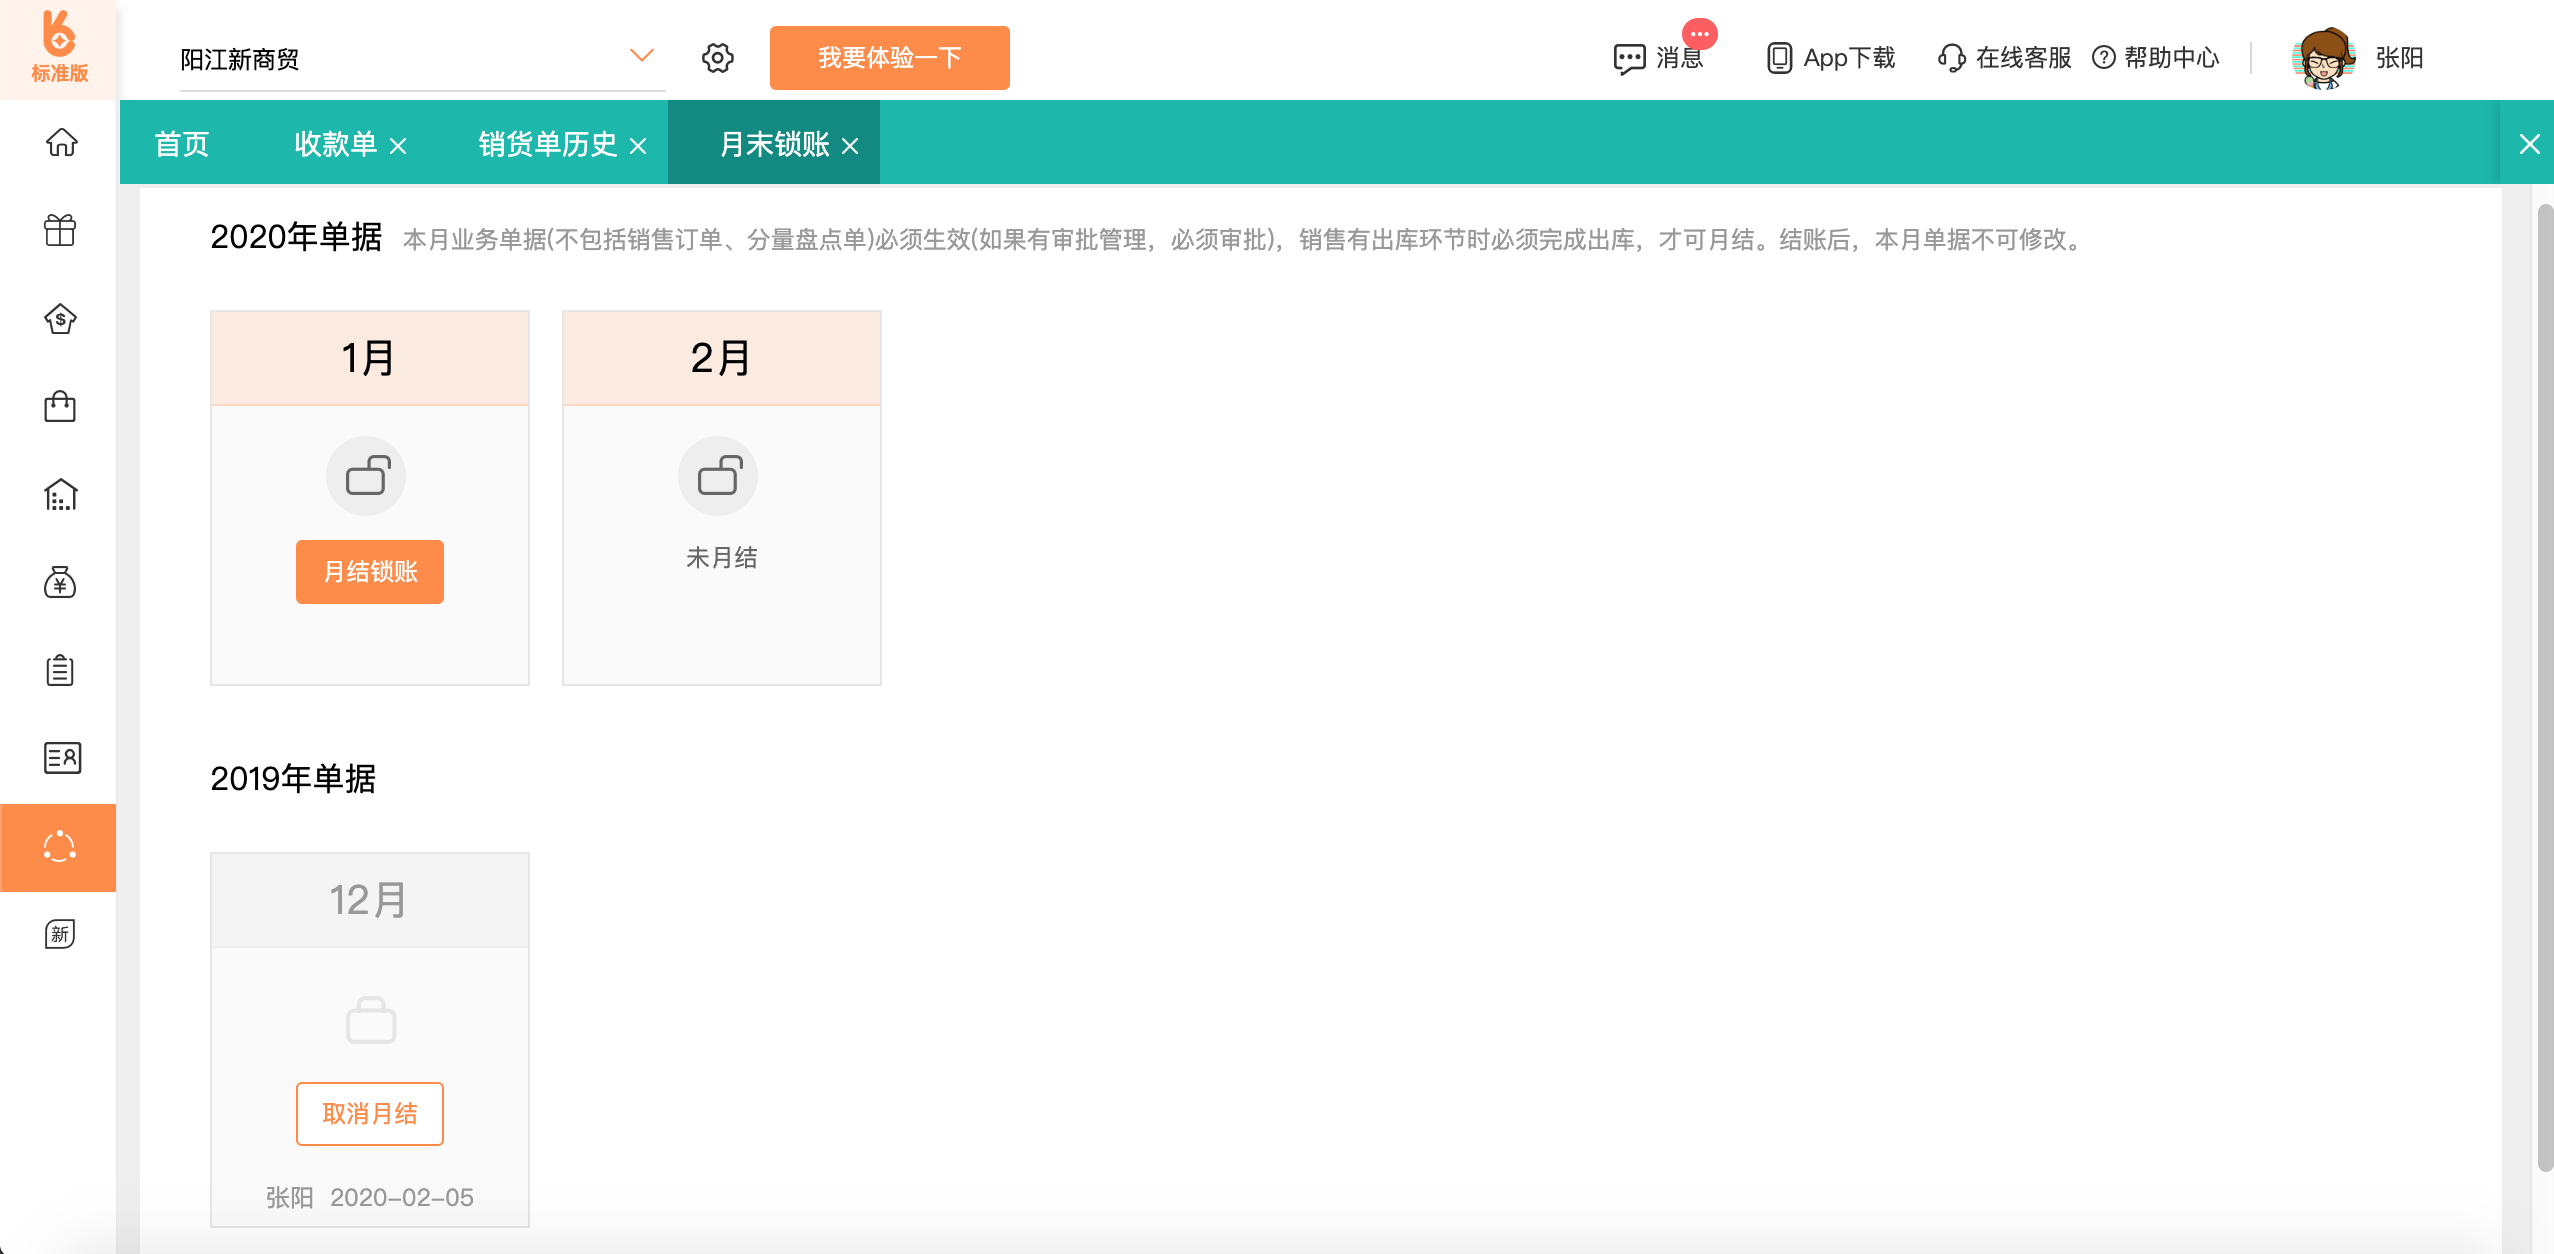This screenshot has height=1254, width=2554.
Task: Click the new feature 新 icon
Action: click(x=60, y=935)
